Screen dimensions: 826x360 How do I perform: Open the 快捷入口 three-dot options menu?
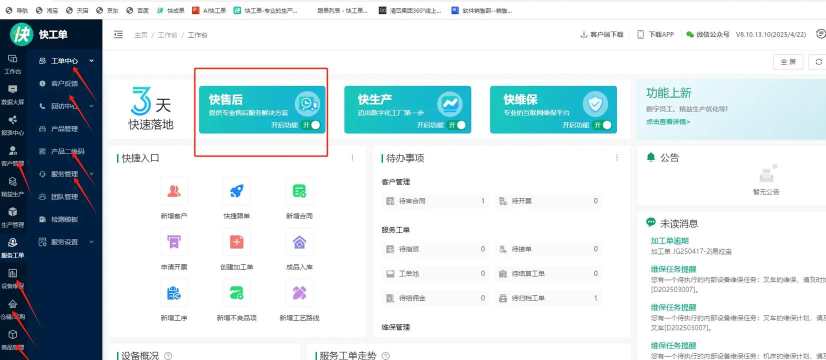click(x=352, y=158)
